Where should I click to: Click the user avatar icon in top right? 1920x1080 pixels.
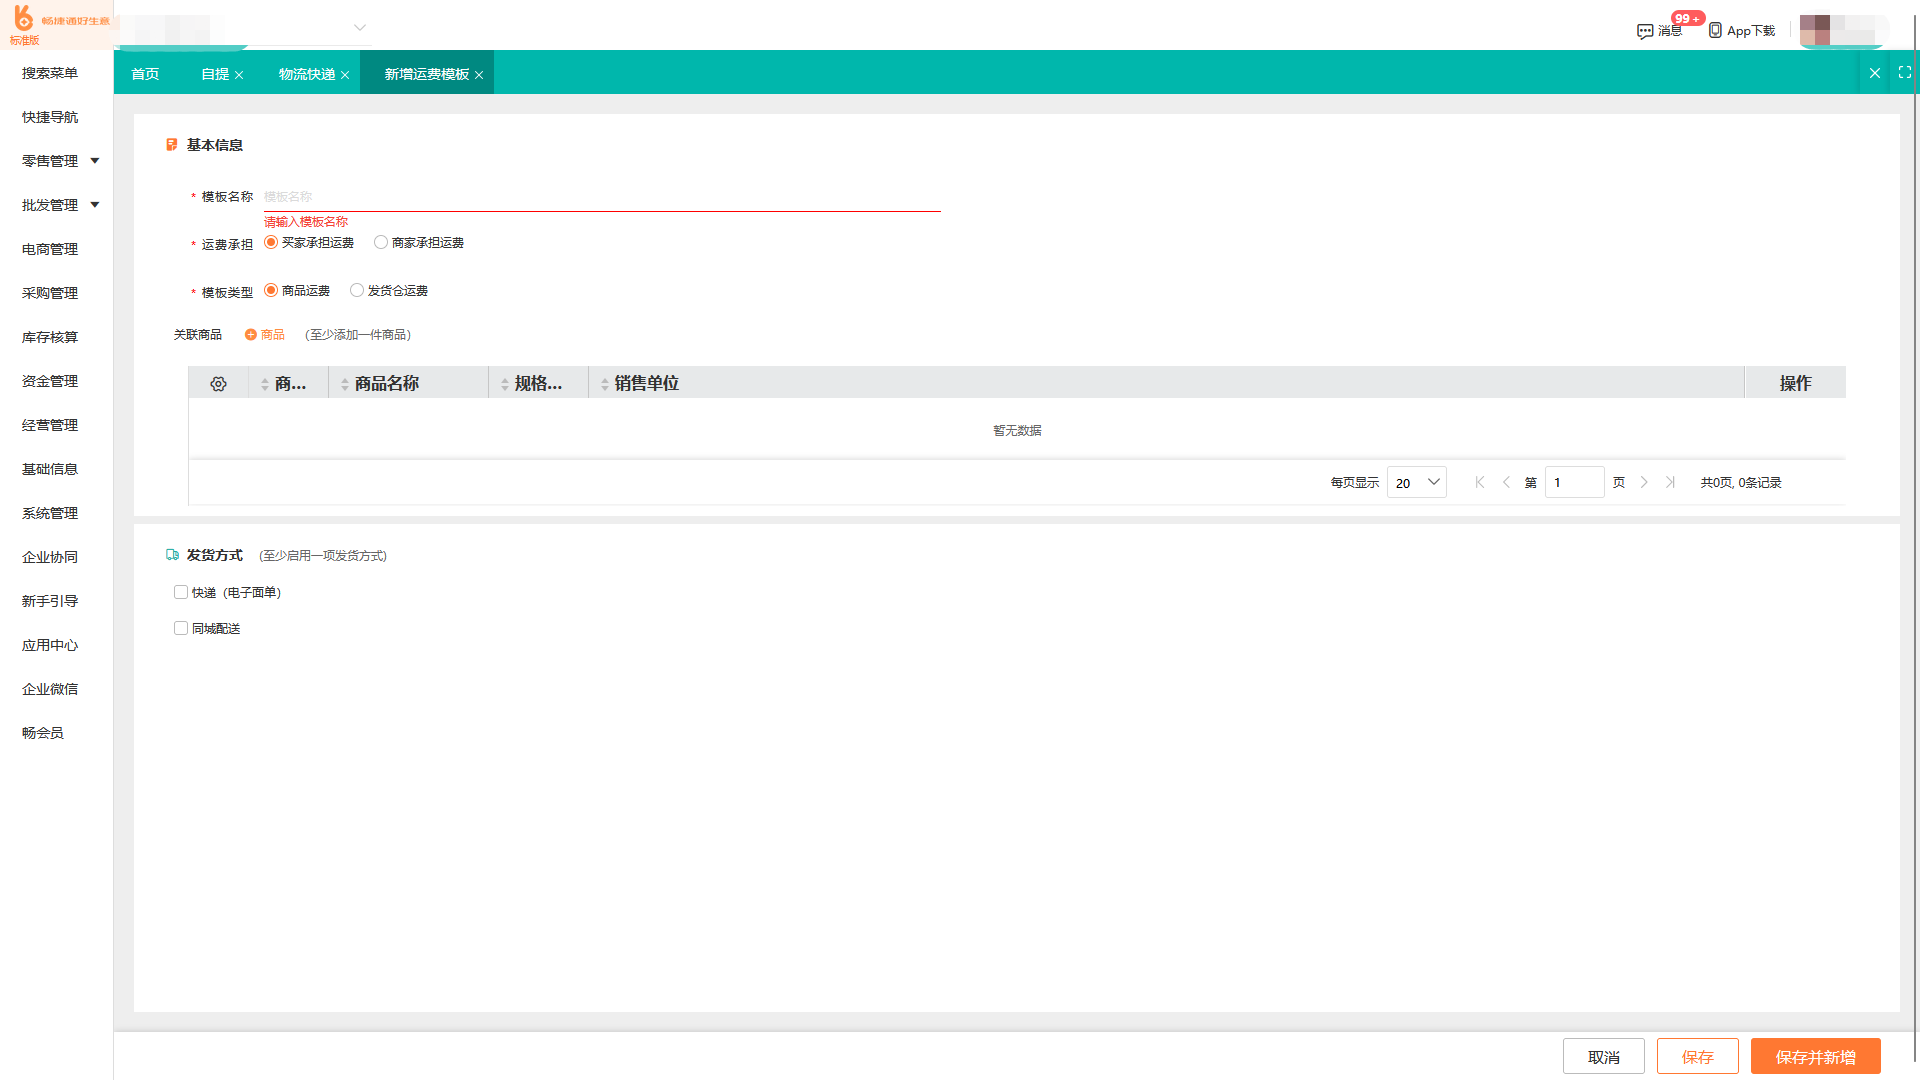(1816, 29)
